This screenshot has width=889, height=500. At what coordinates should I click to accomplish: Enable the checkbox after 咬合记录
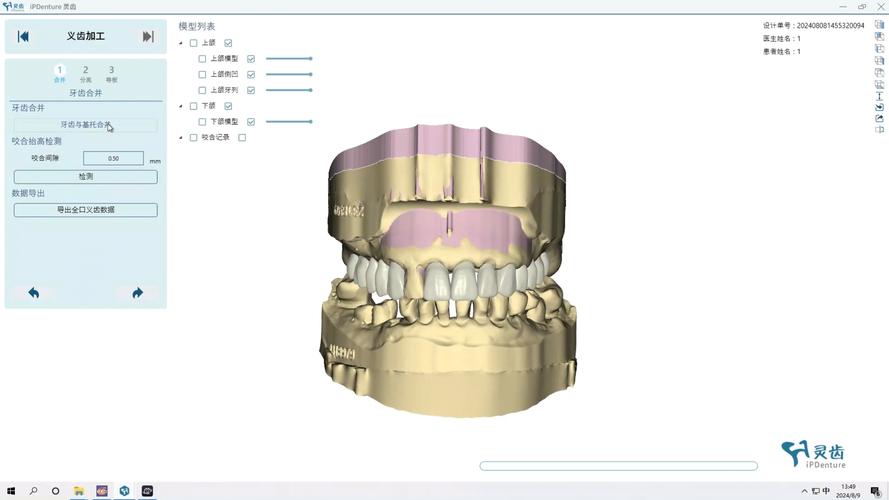[242, 138]
